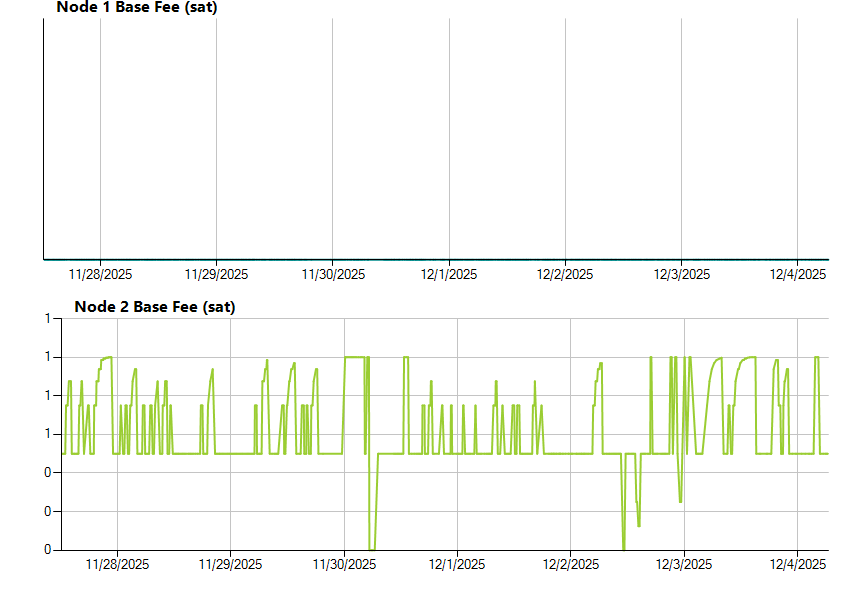The width and height of the screenshot is (860, 600).
Task: Click 12/1/2025 below the Node 2 chart
Action: (458, 564)
